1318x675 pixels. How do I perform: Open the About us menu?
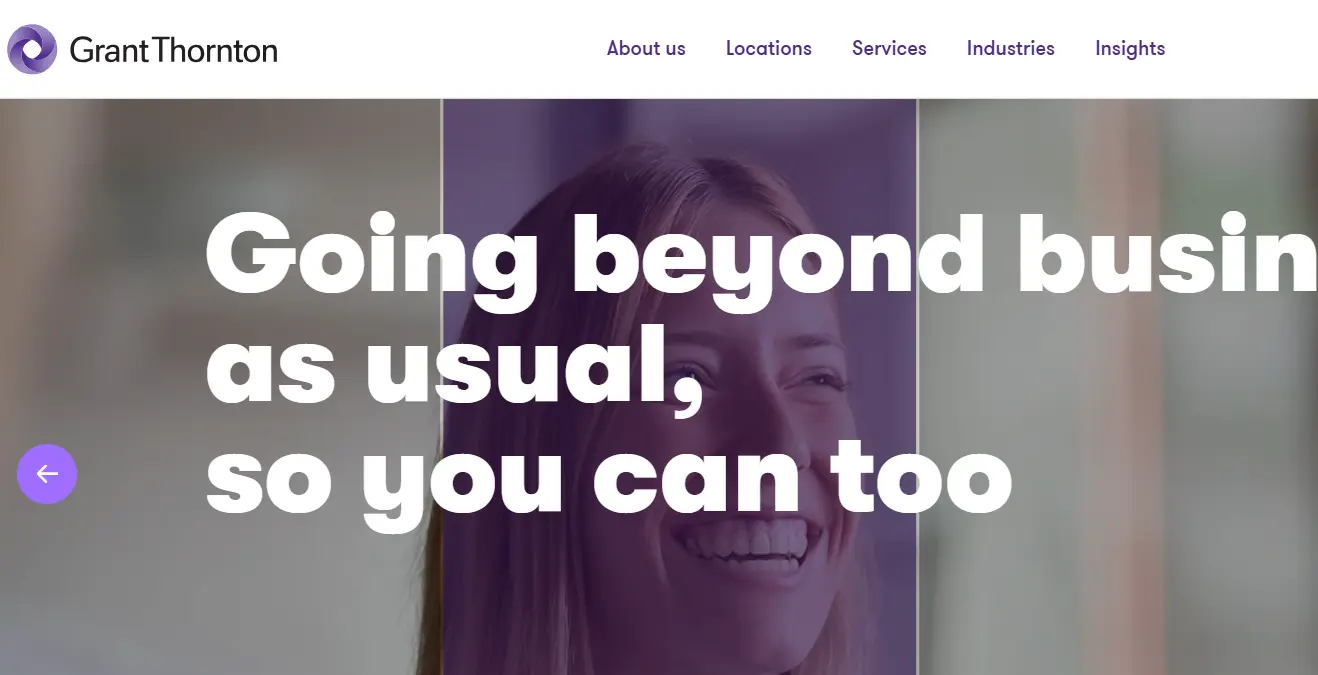[x=646, y=48]
